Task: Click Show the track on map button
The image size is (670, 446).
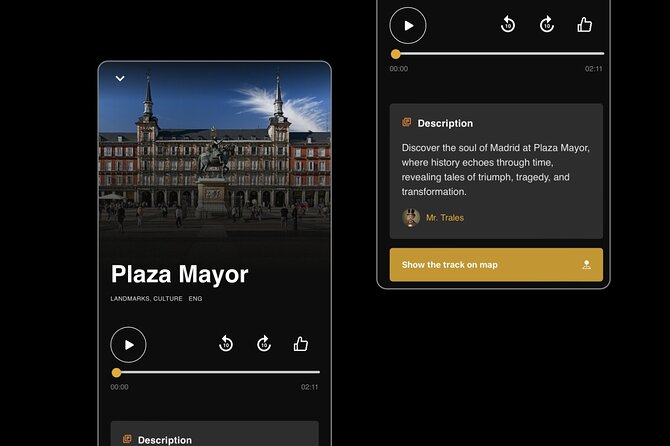Action: click(496, 265)
